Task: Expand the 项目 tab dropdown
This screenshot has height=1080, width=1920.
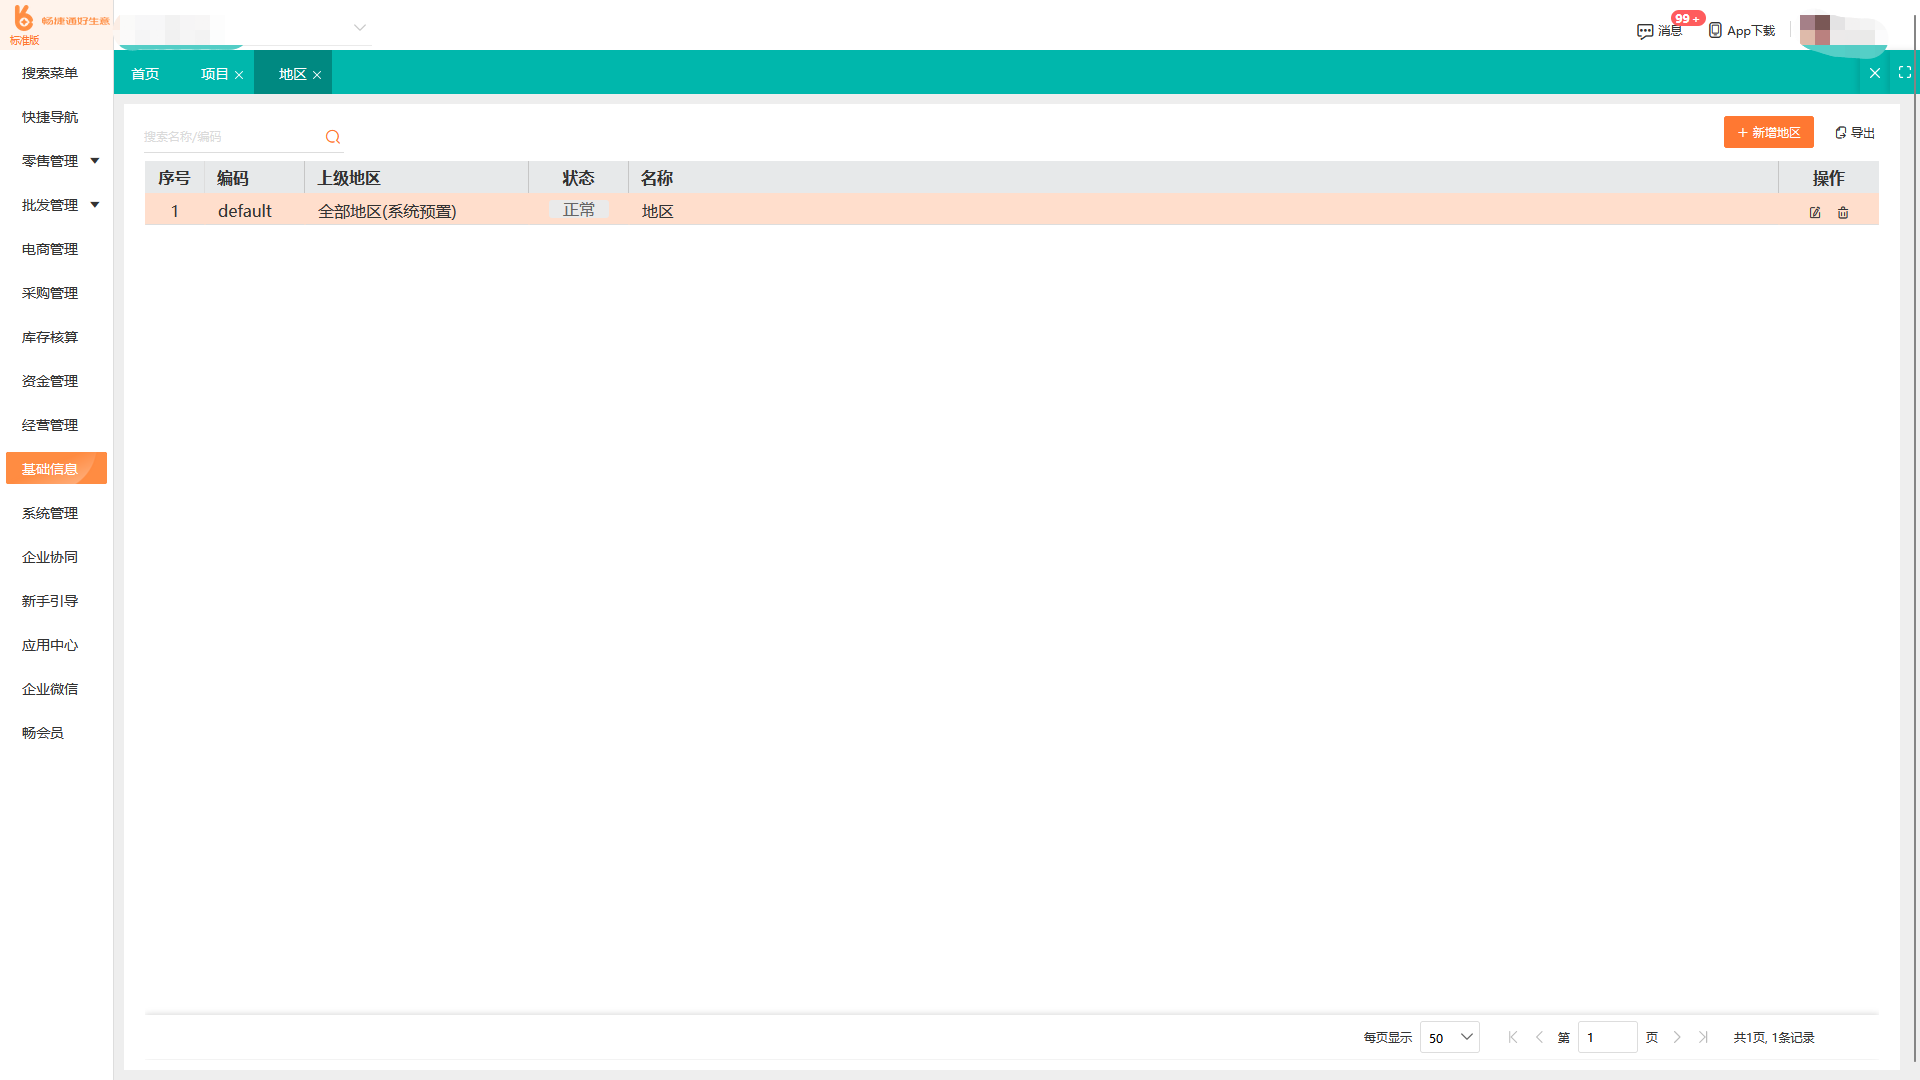Action: 214,73
